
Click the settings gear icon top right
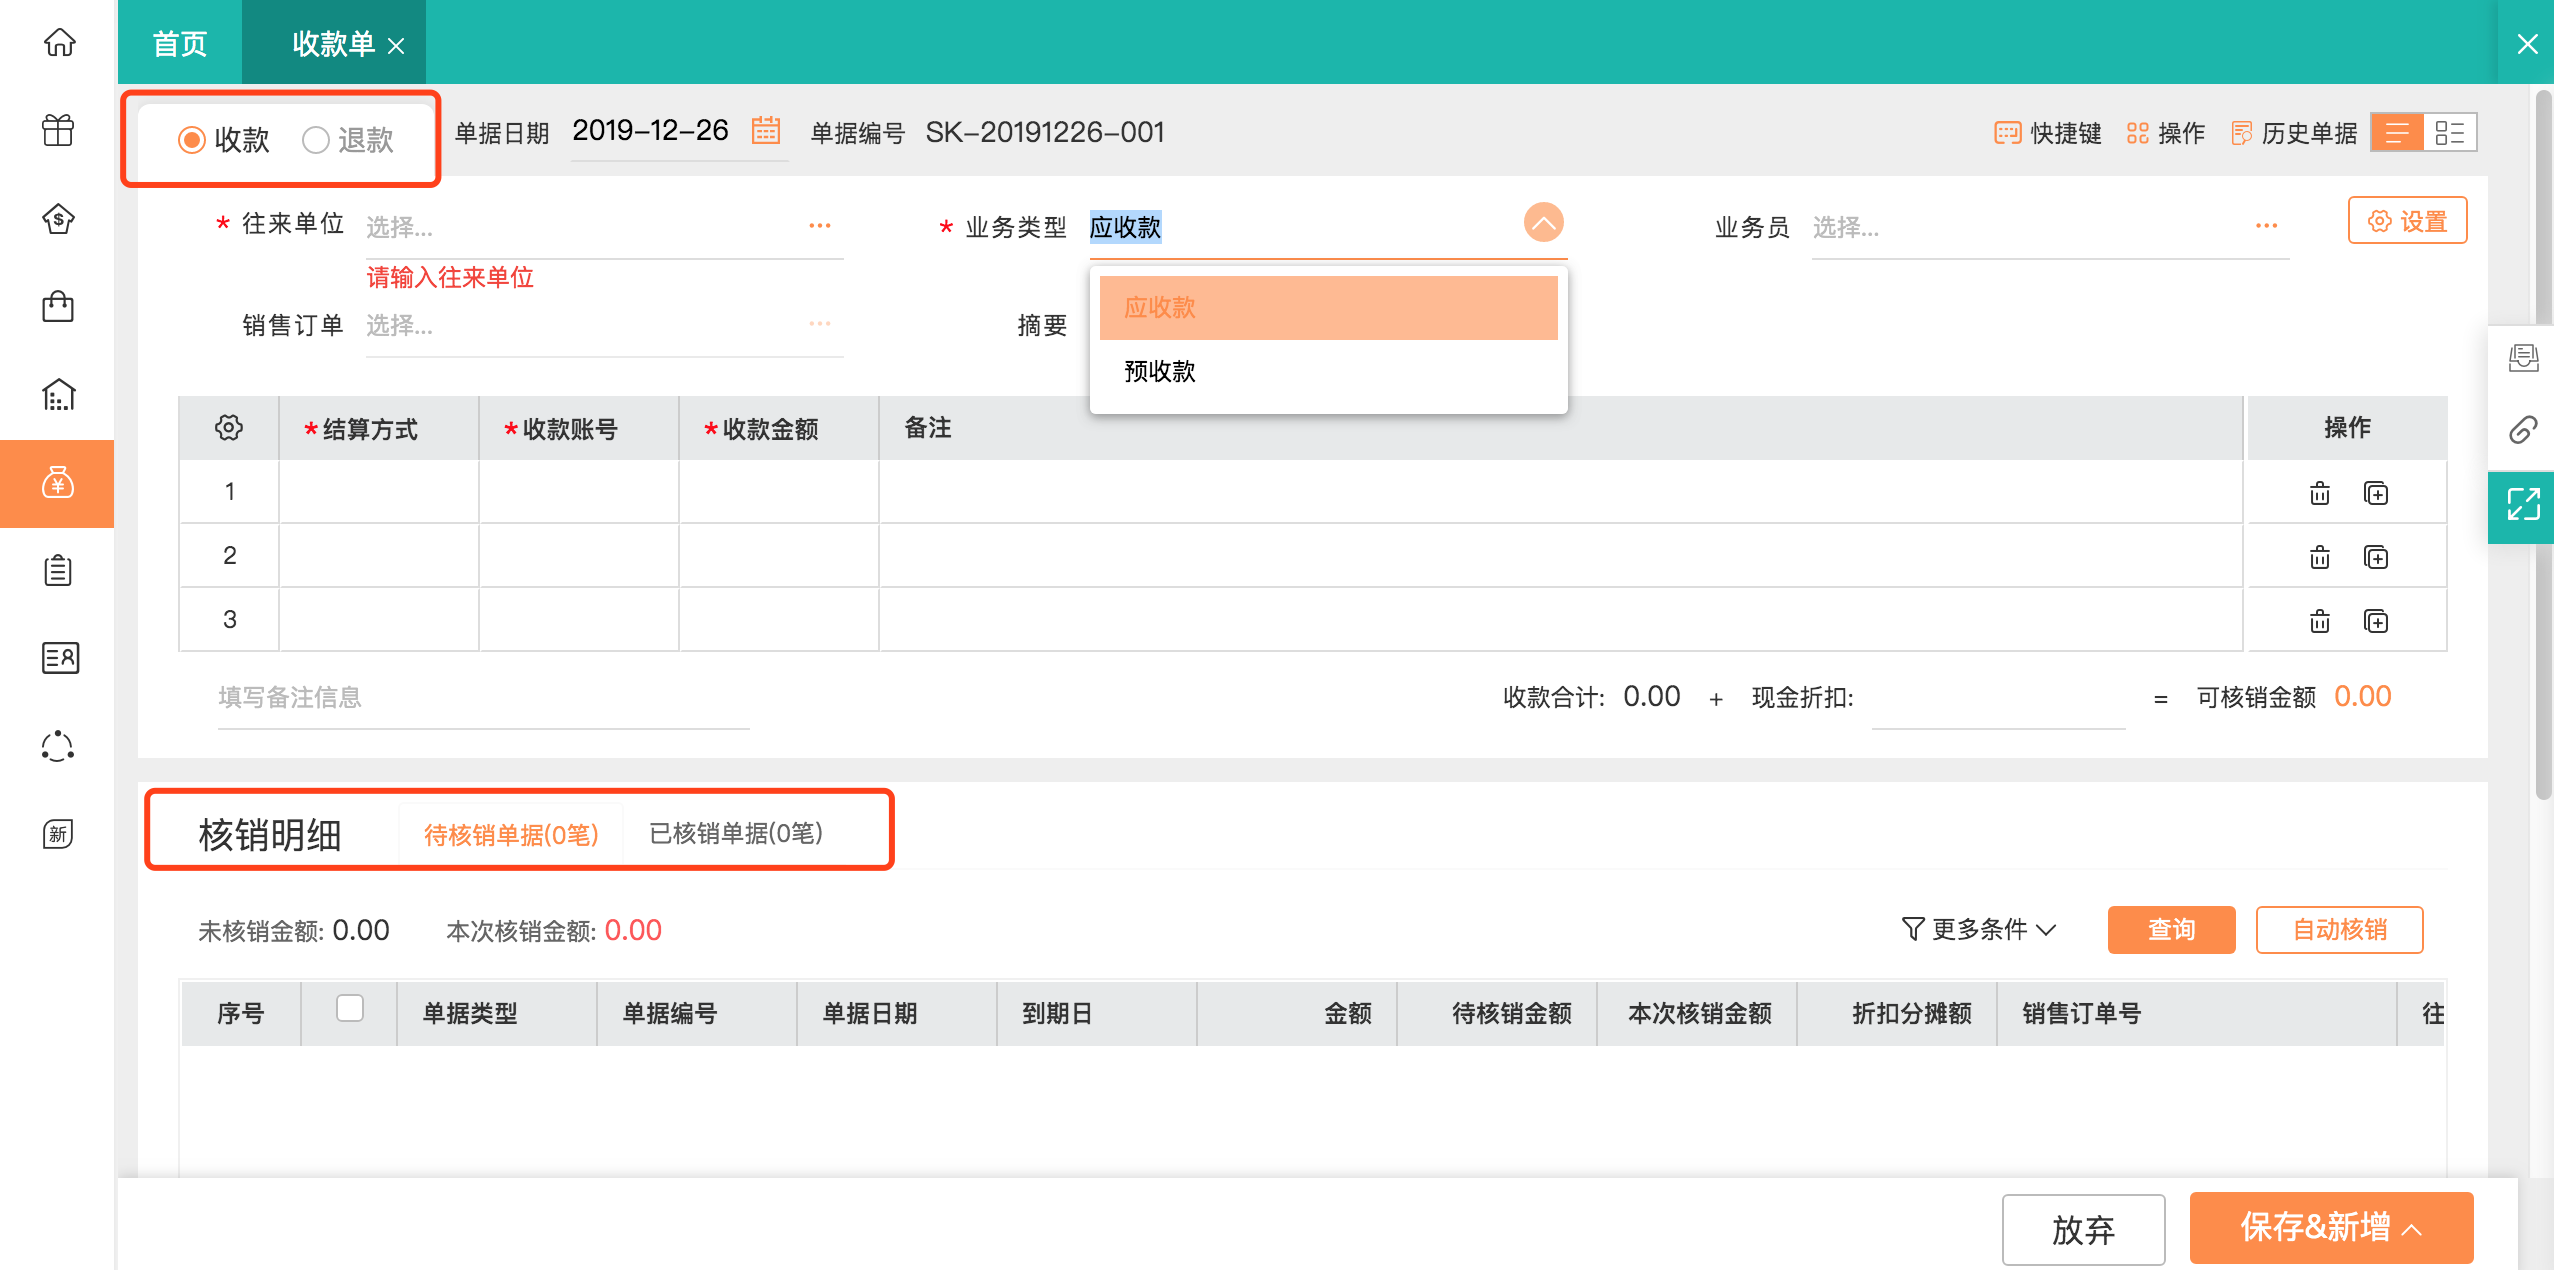coord(2383,225)
